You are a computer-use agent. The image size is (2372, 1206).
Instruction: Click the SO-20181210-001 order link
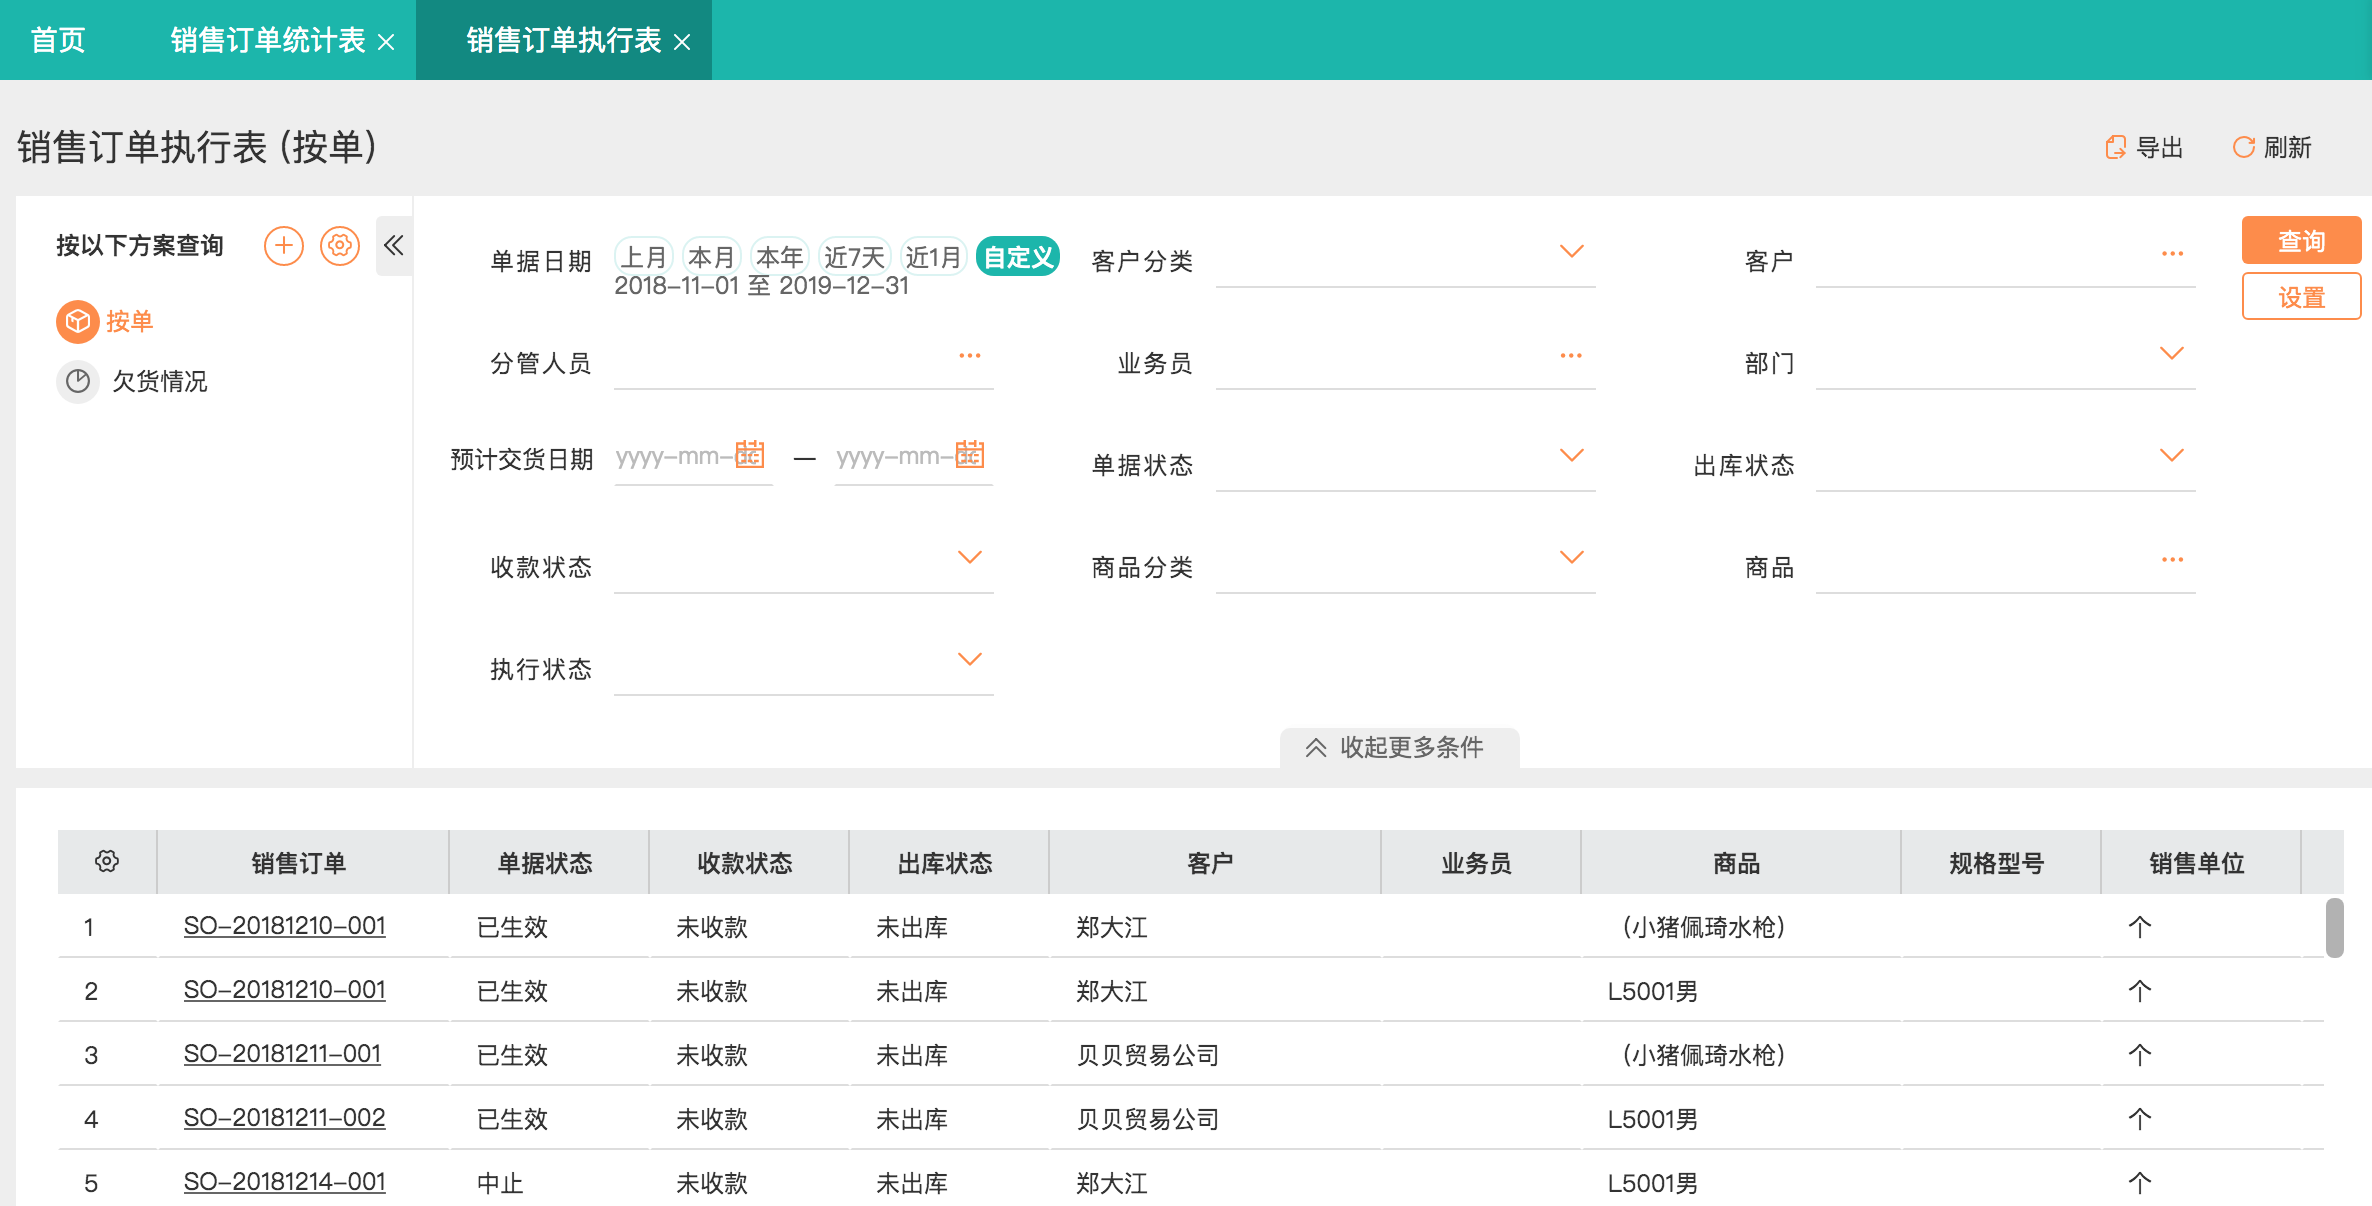[x=282, y=924]
